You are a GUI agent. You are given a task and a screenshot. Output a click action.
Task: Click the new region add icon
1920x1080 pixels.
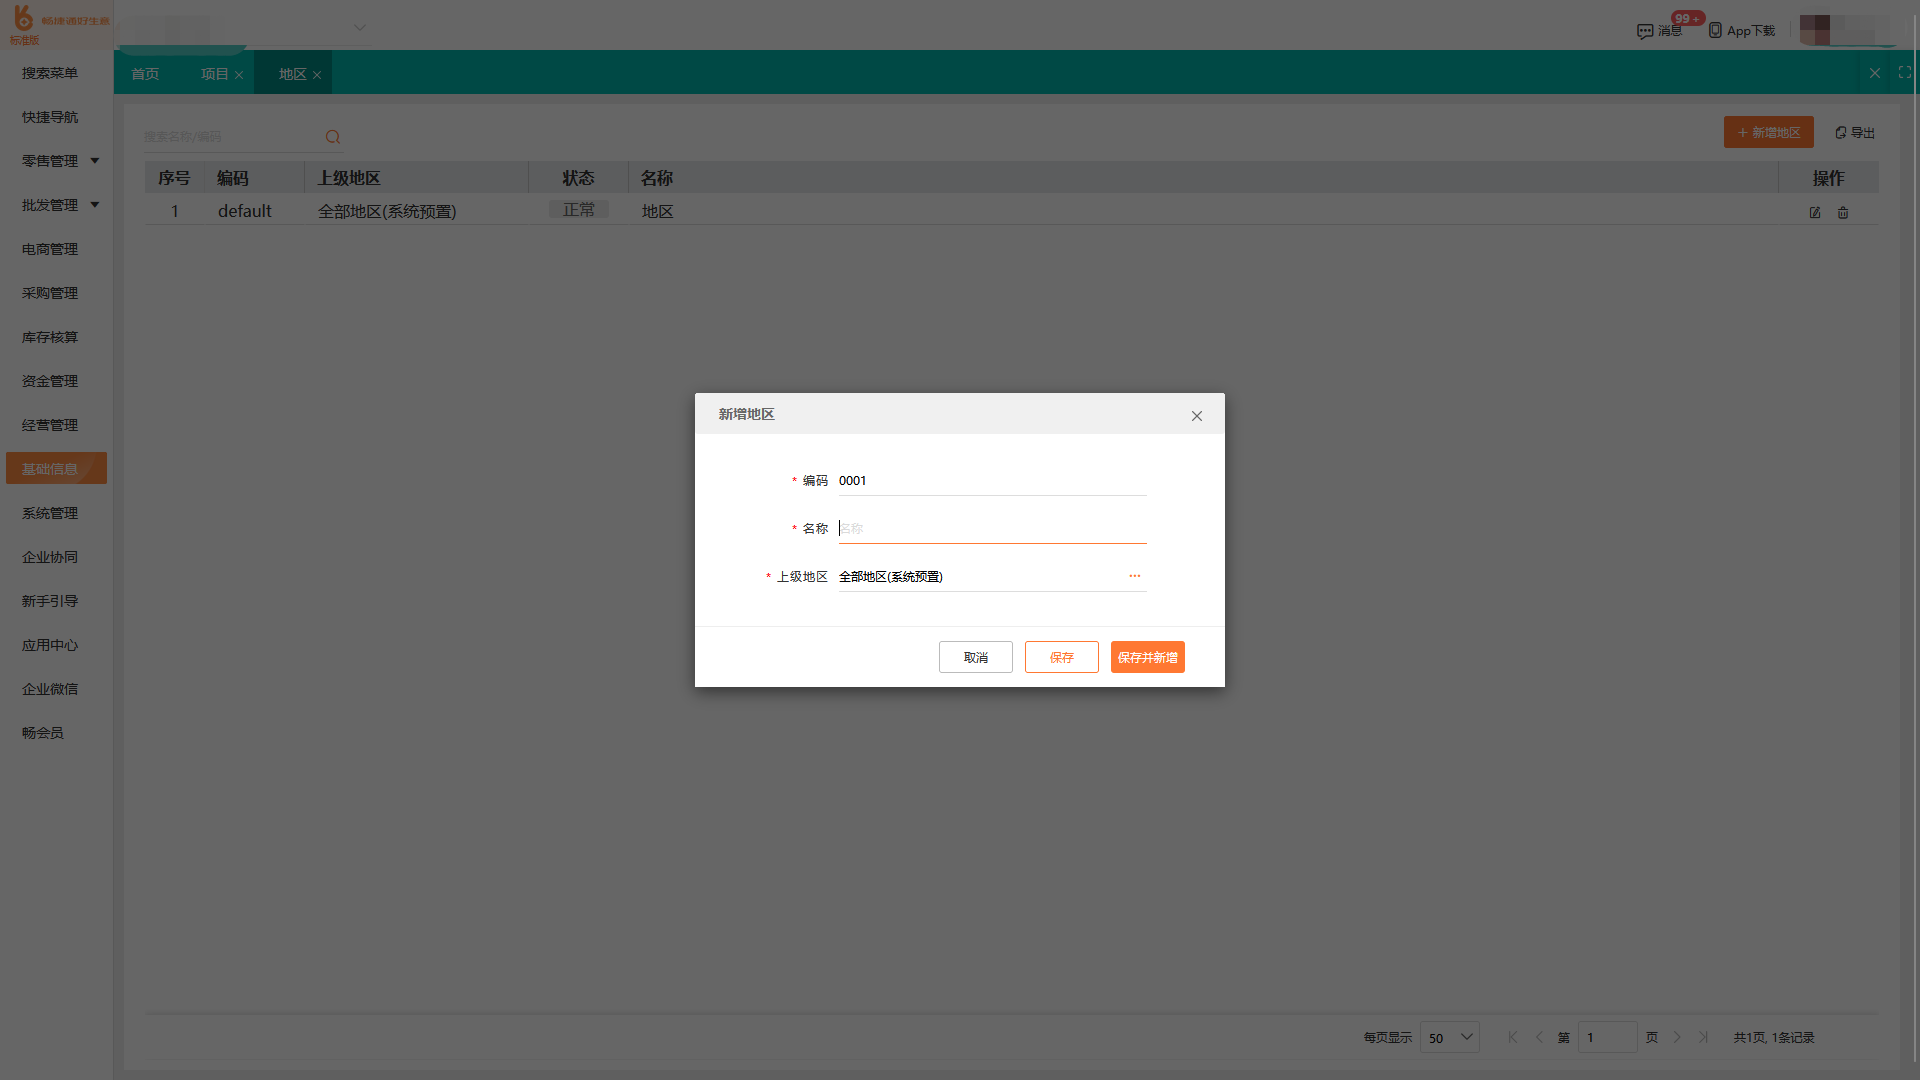(1767, 132)
